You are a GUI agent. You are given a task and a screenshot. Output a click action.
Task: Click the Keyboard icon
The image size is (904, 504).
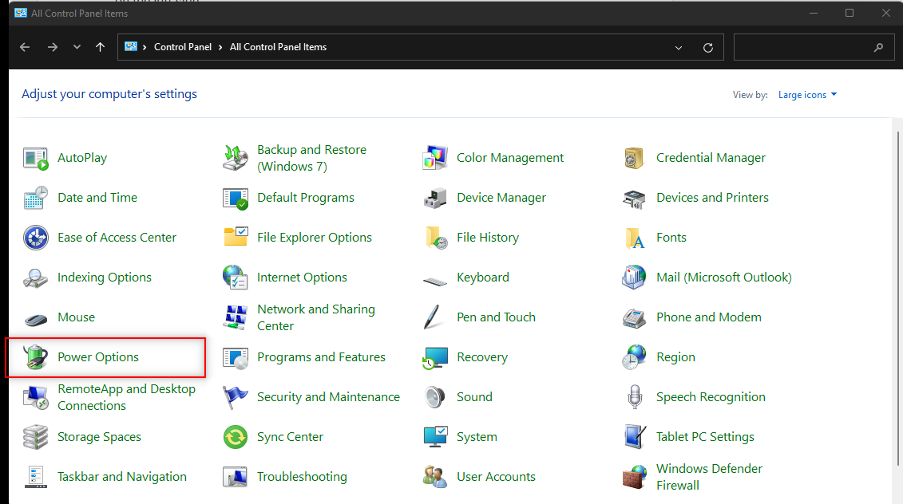tap(435, 281)
